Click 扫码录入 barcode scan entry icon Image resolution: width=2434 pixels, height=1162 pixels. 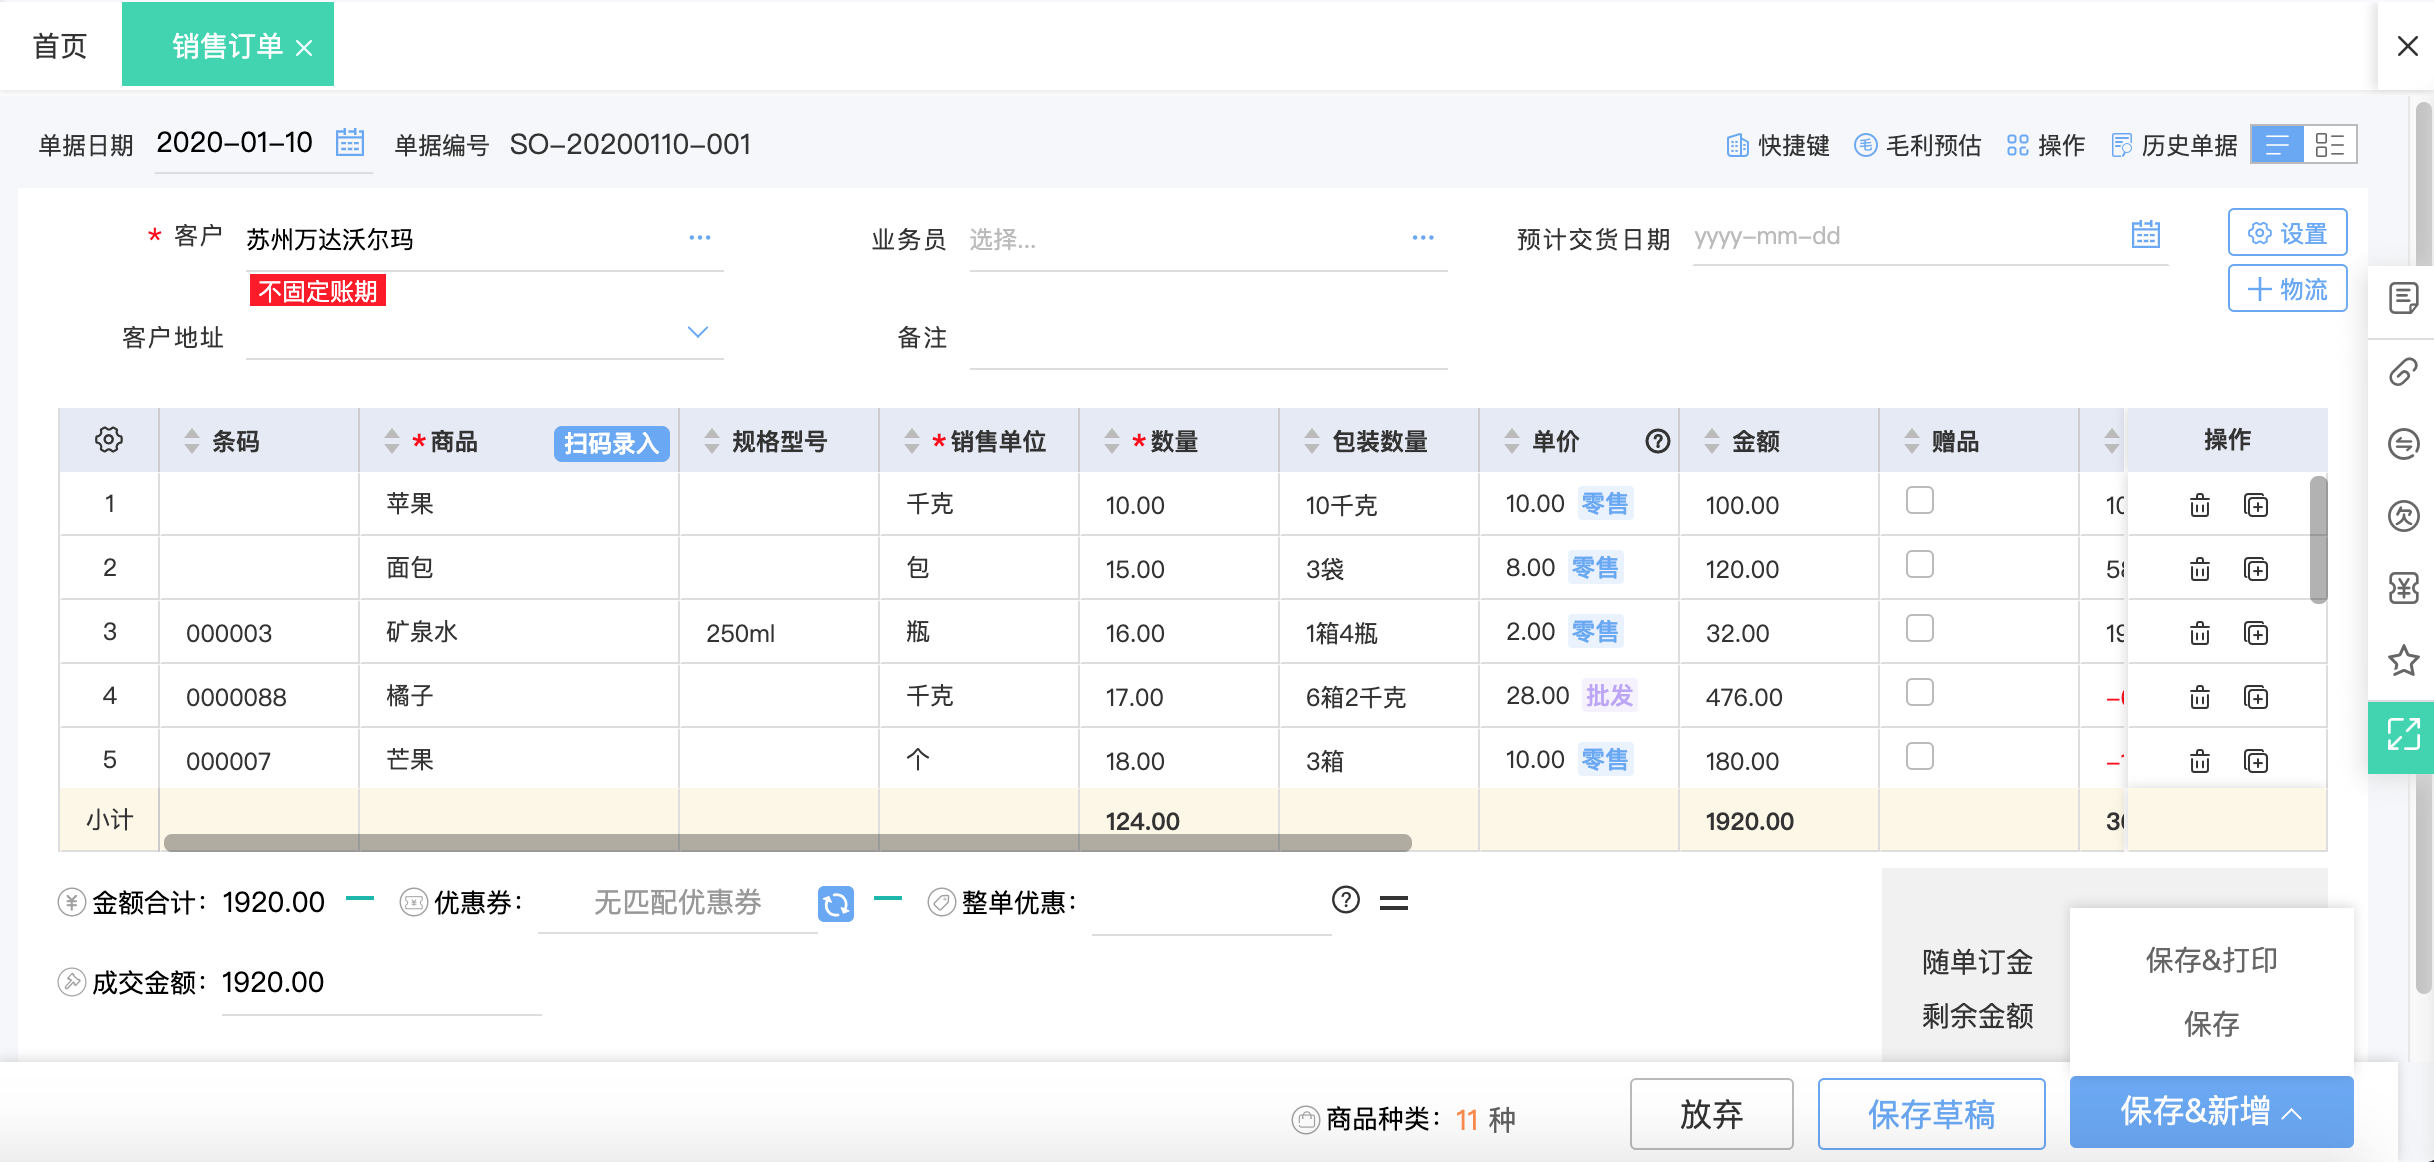[615, 444]
